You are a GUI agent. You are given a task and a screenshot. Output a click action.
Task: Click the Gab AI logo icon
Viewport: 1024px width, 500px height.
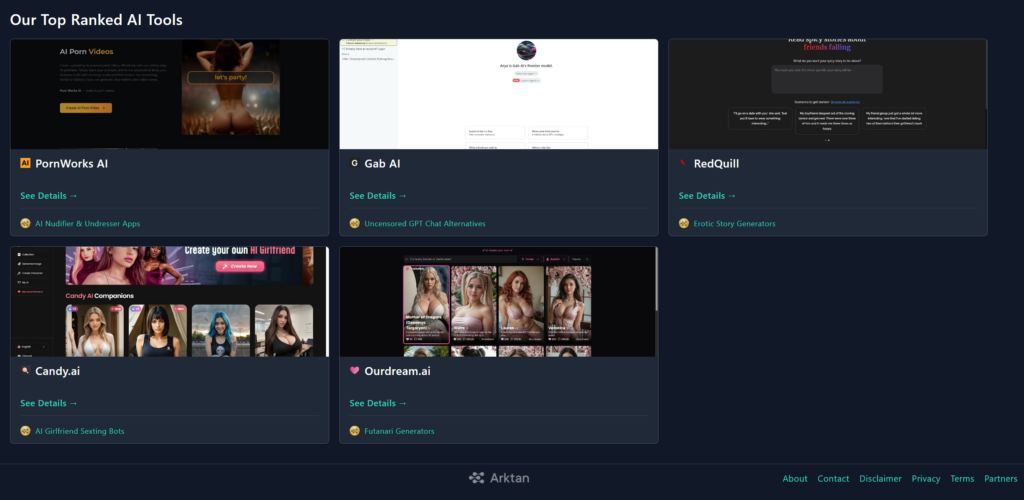pos(355,163)
